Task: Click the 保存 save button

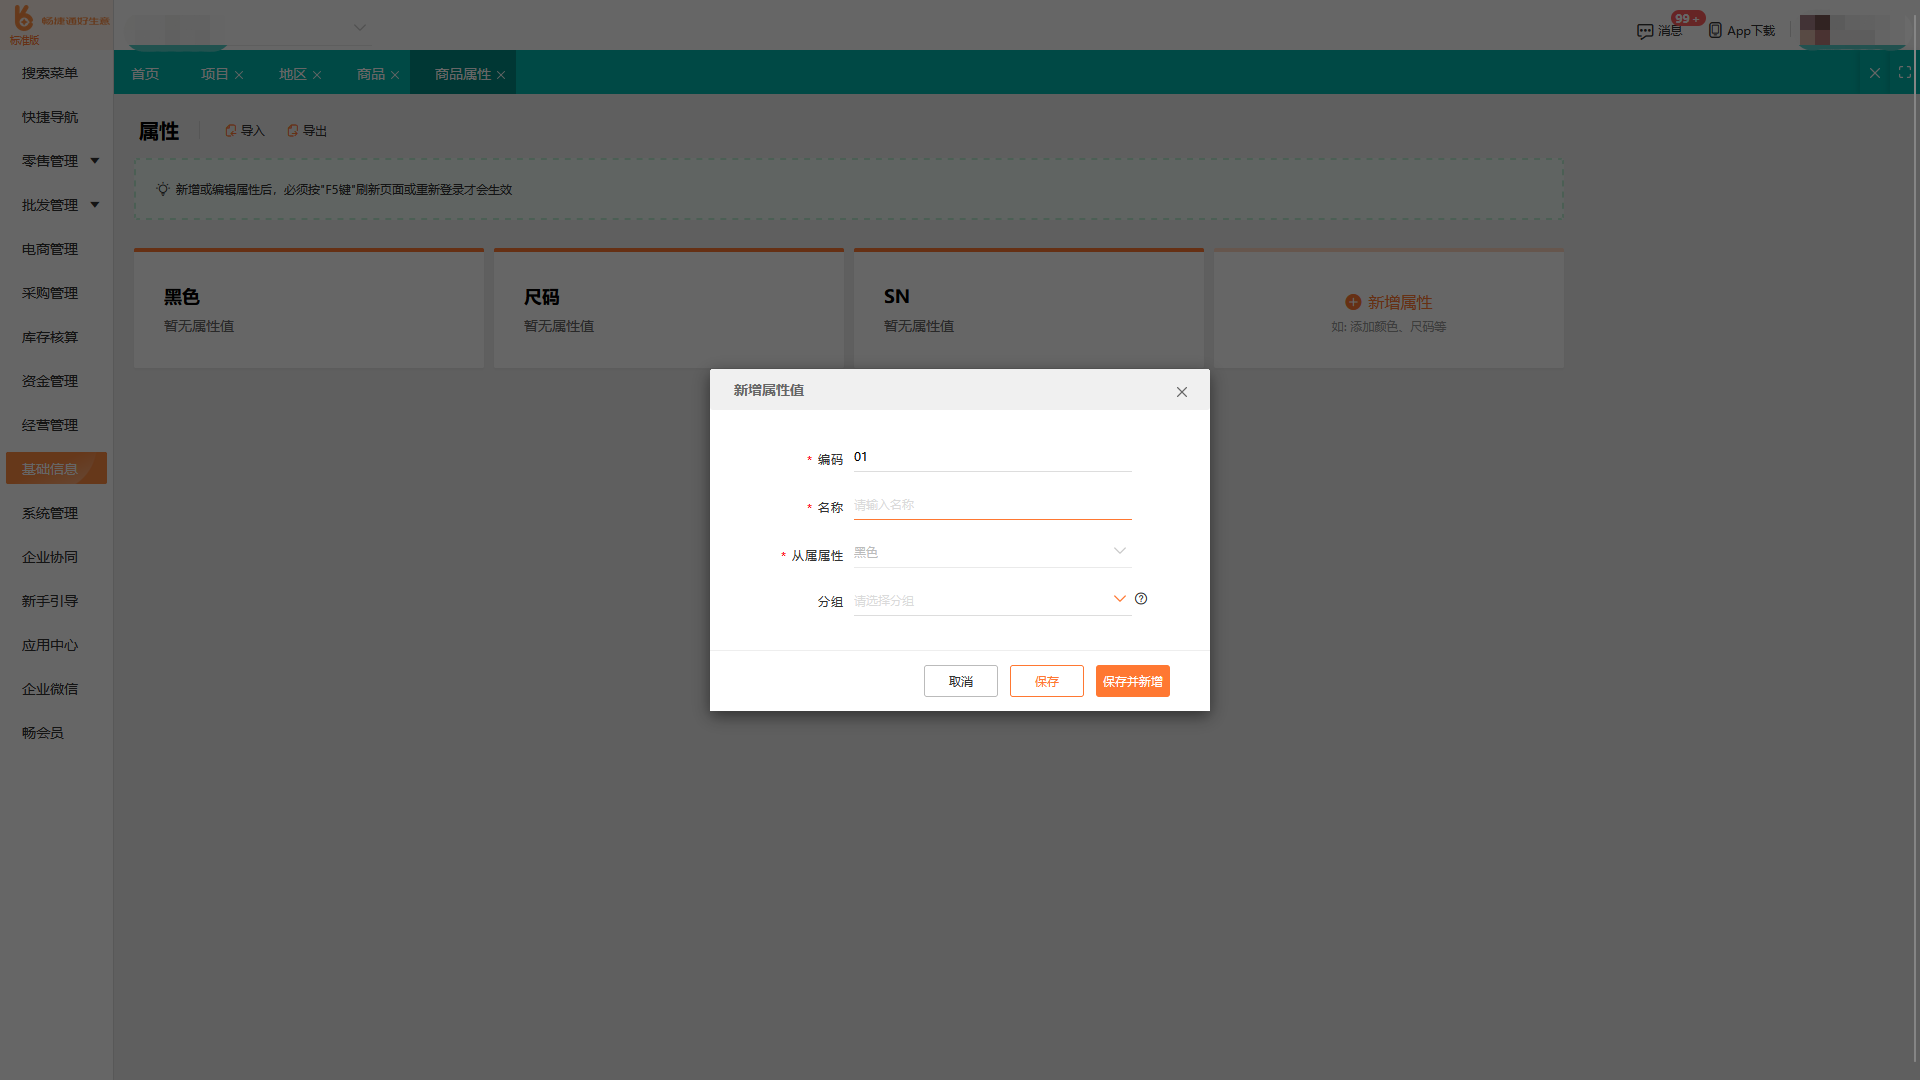Action: click(1046, 680)
